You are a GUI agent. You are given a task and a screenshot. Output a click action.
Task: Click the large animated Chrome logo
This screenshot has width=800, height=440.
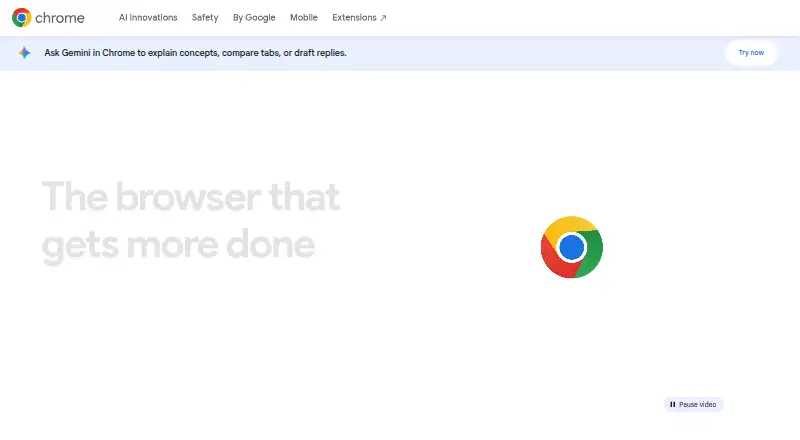point(572,247)
